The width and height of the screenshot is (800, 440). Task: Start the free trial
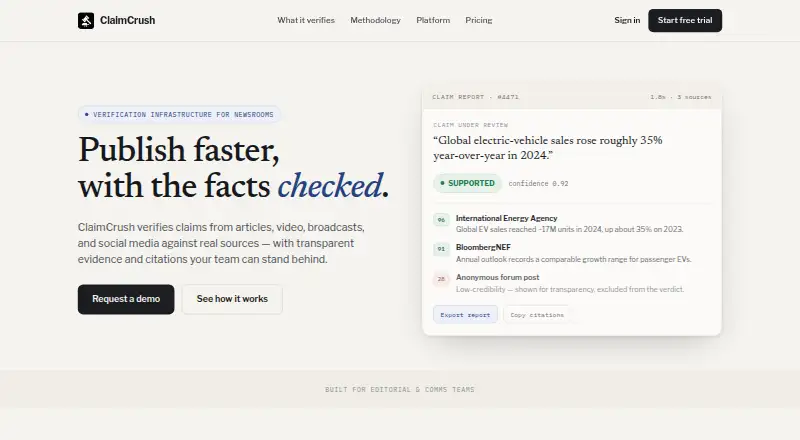point(685,20)
